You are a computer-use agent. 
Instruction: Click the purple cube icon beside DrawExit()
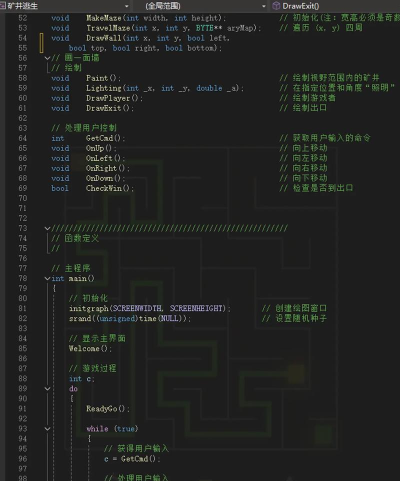pyautogui.click(x=276, y=6)
